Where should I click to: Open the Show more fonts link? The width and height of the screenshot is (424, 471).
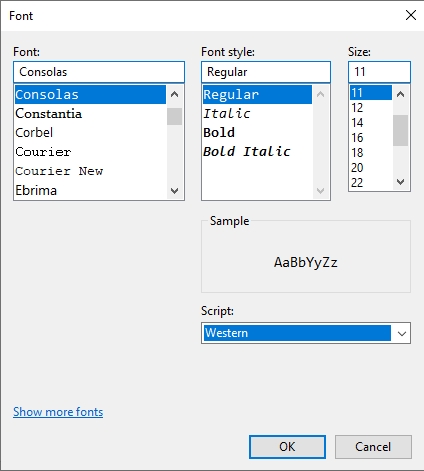(58, 412)
